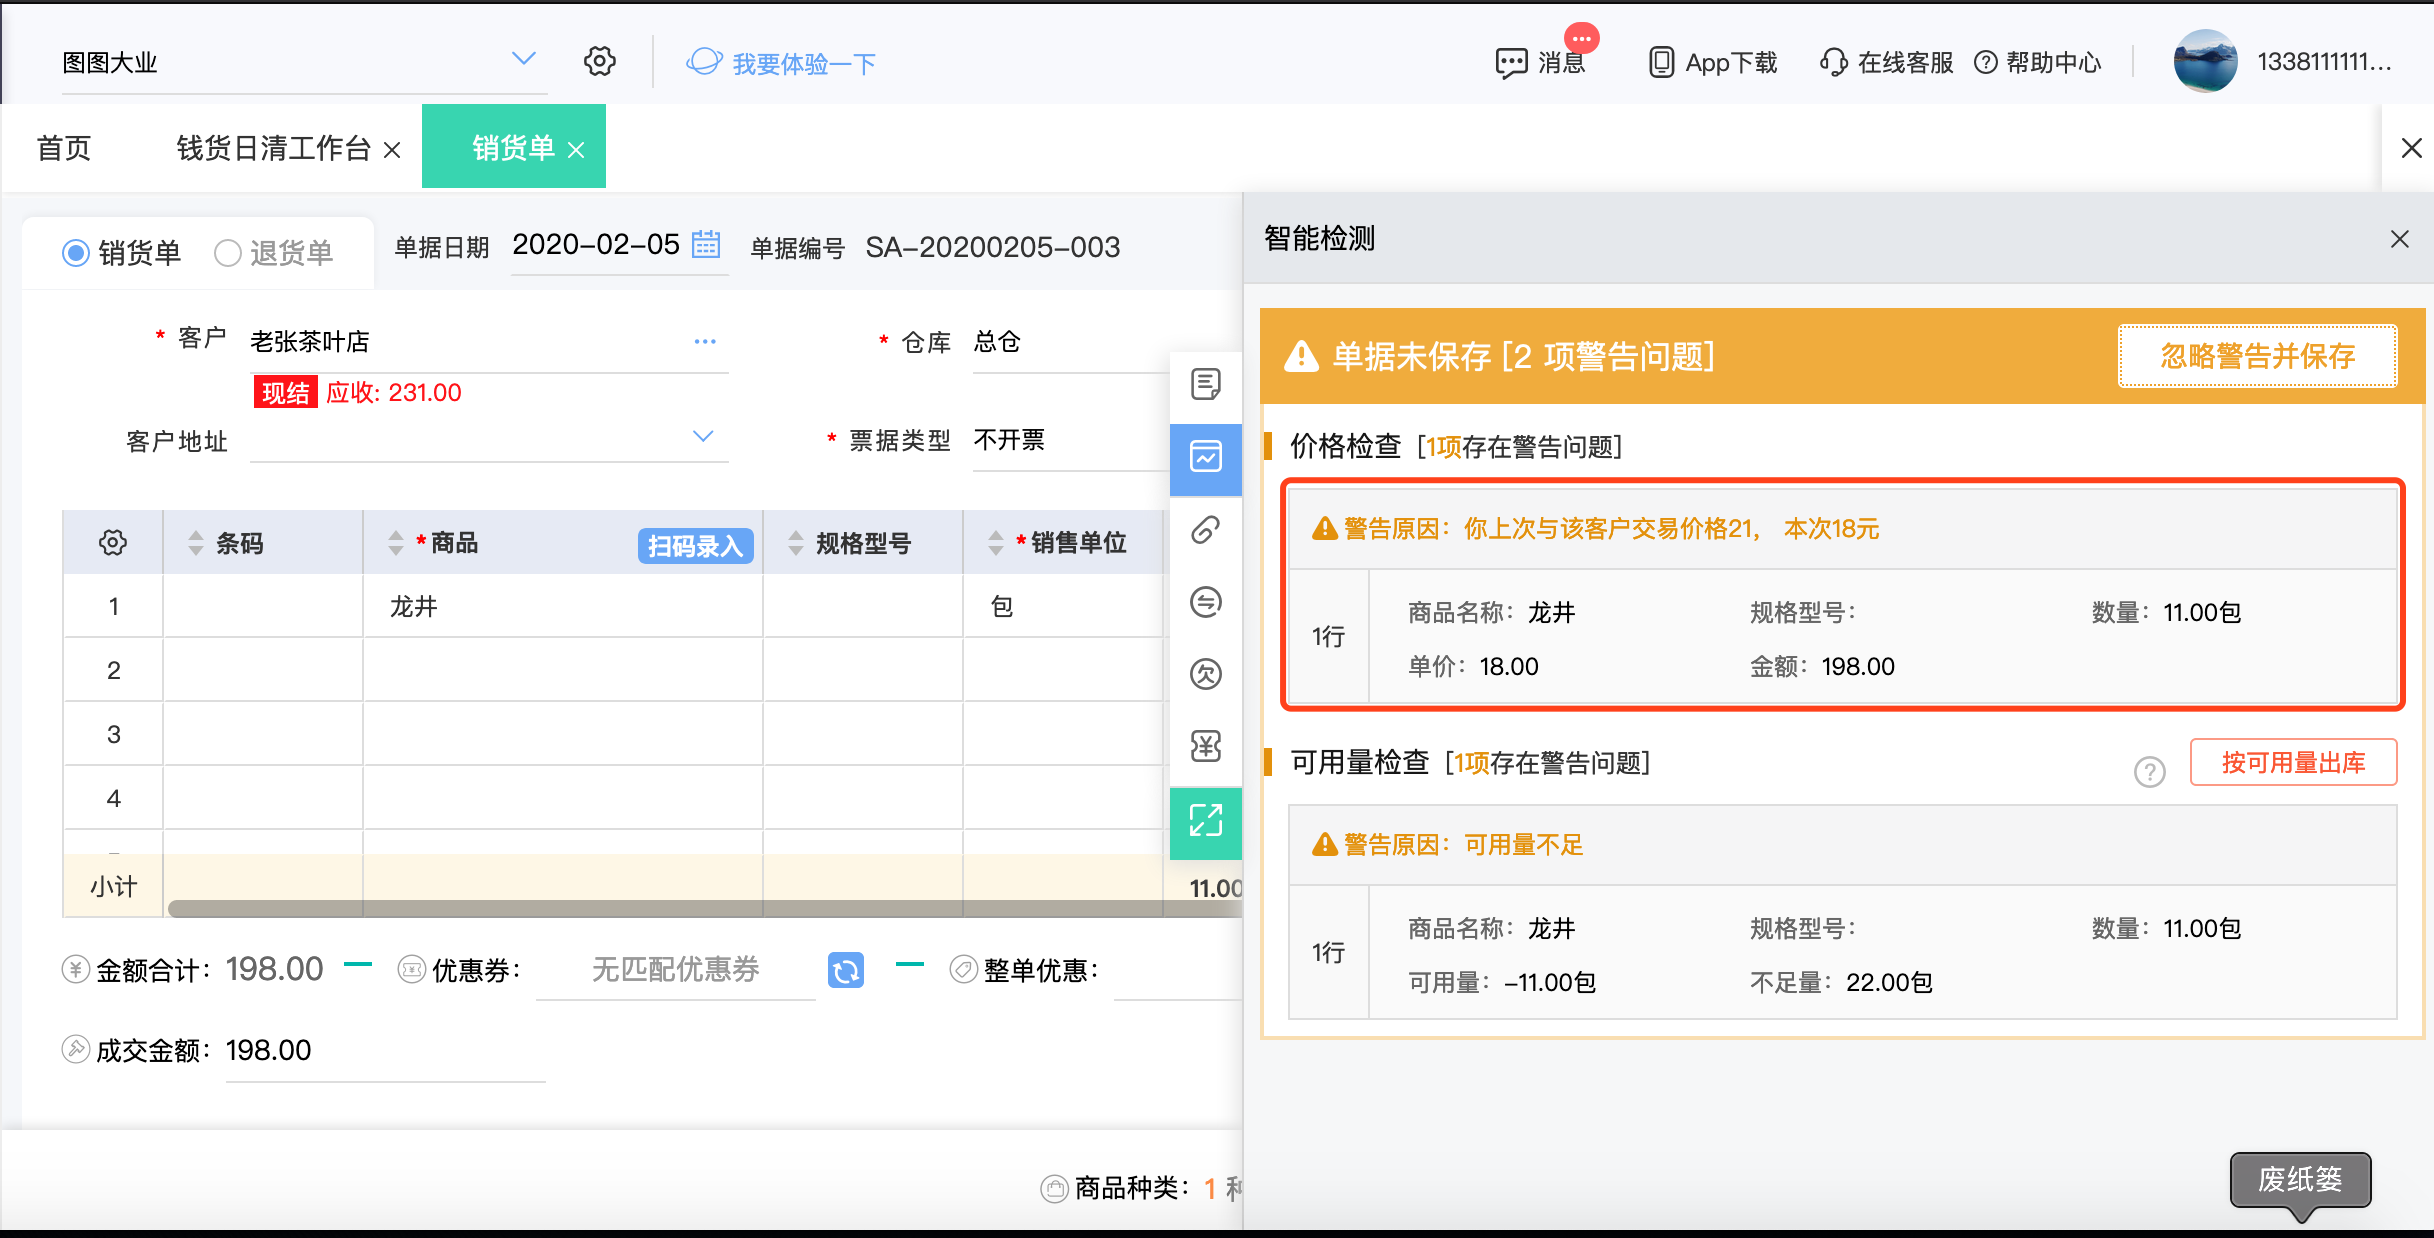Click the refresh sync icon next to优惠券
Image resolution: width=2434 pixels, height=1238 pixels.
click(846, 970)
